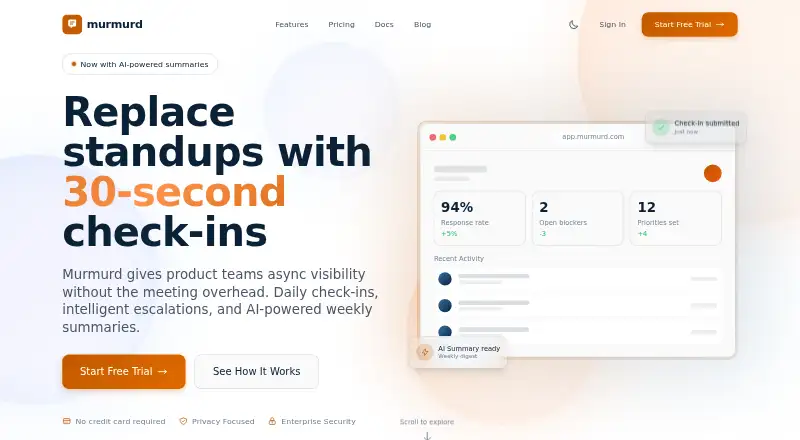Click the 30-second highlighted headline text
The image size is (800, 440).
[174, 192]
